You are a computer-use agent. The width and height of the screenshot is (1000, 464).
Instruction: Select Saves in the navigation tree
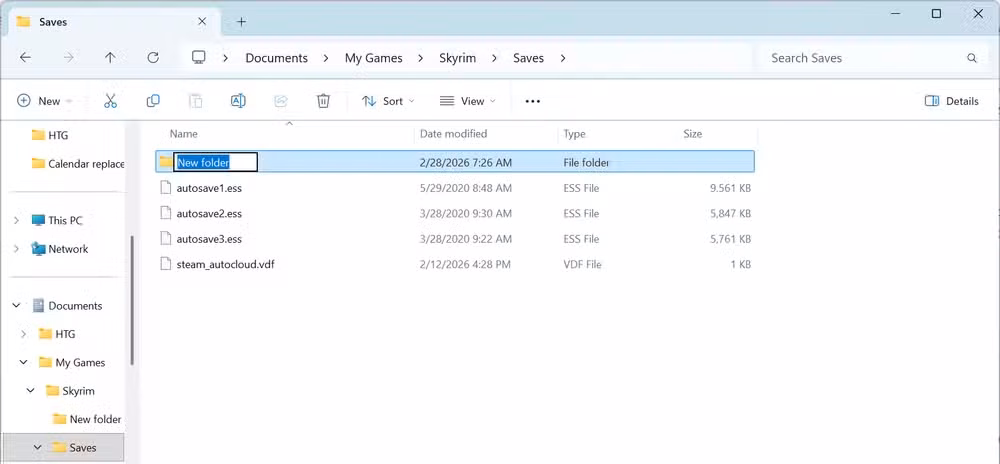click(74, 447)
